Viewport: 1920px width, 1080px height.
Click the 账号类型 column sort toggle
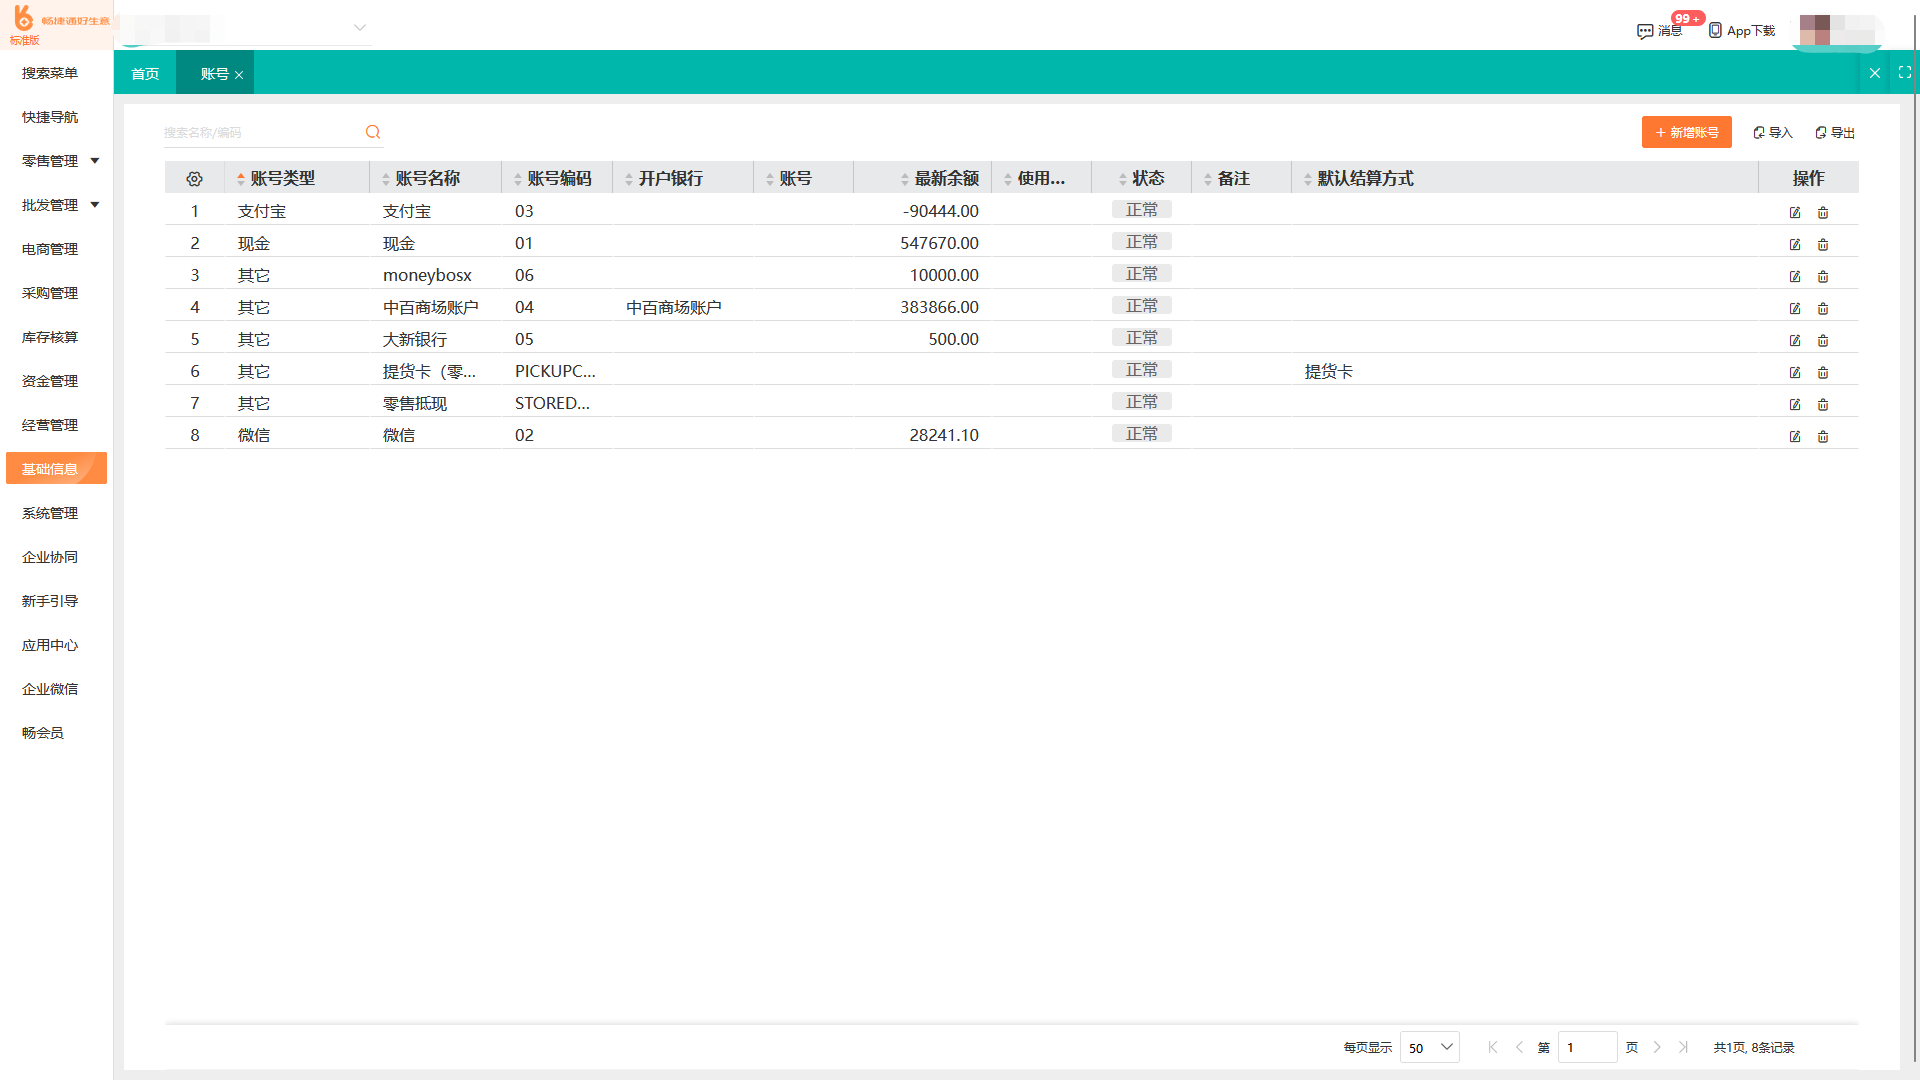[239, 177]
